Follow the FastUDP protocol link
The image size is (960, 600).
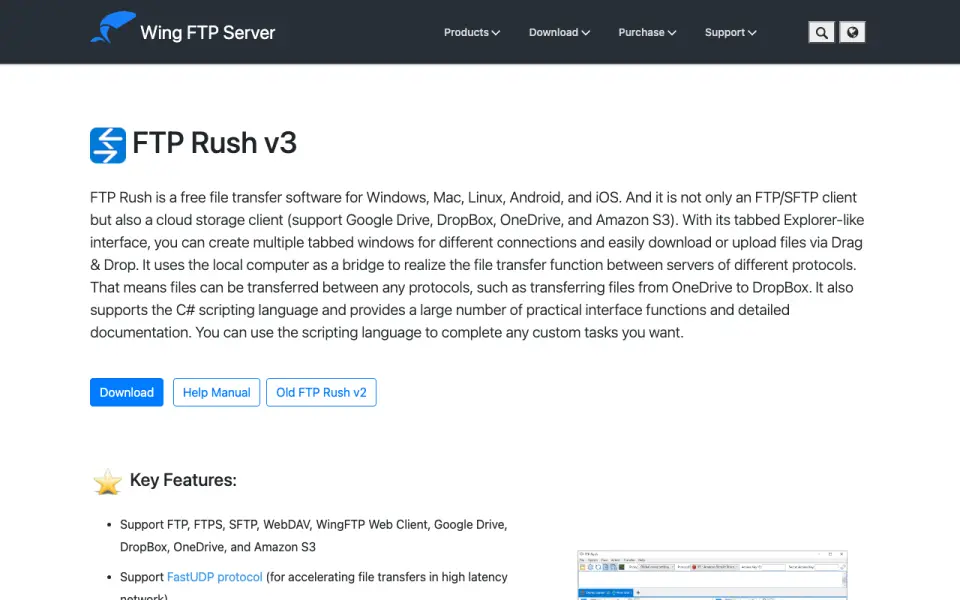(x=214, y=577)
